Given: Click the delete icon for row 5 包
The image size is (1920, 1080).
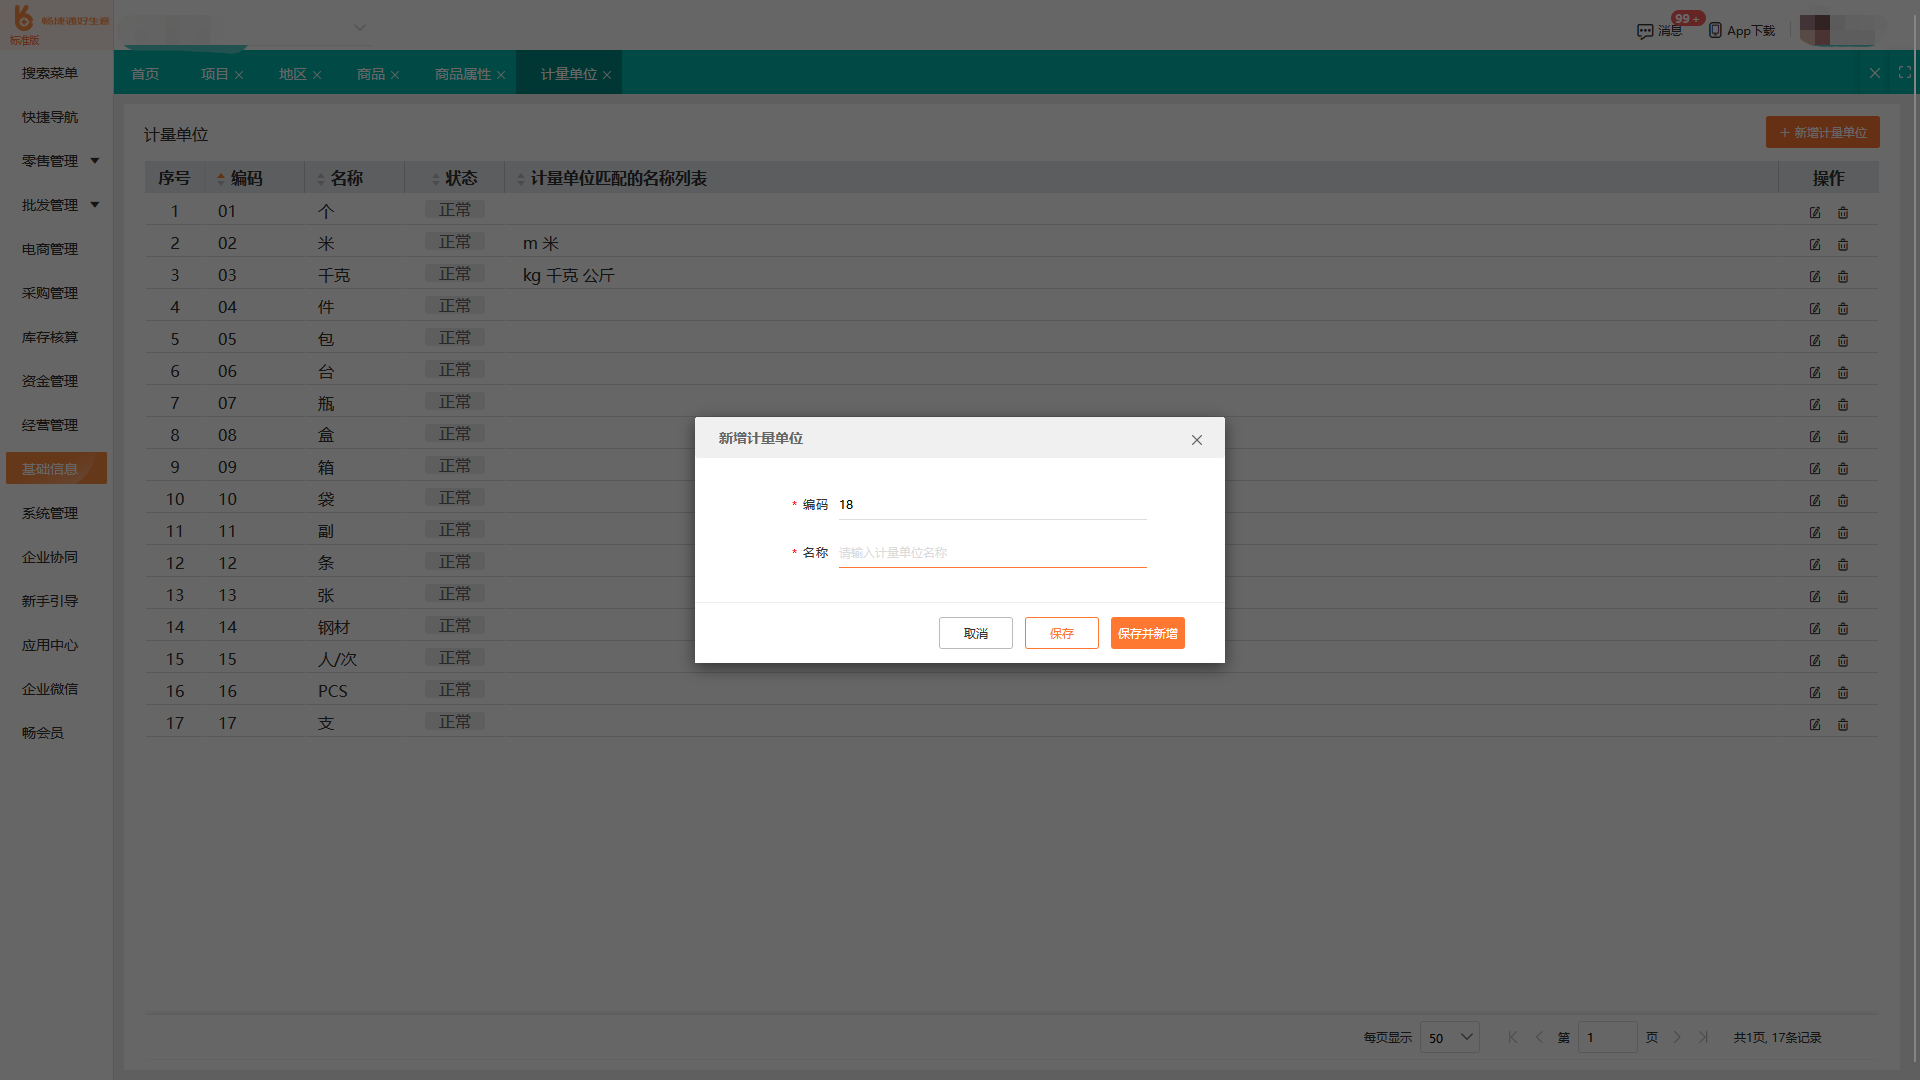Looking at the screenshot, I should [x=1844, y=339].
